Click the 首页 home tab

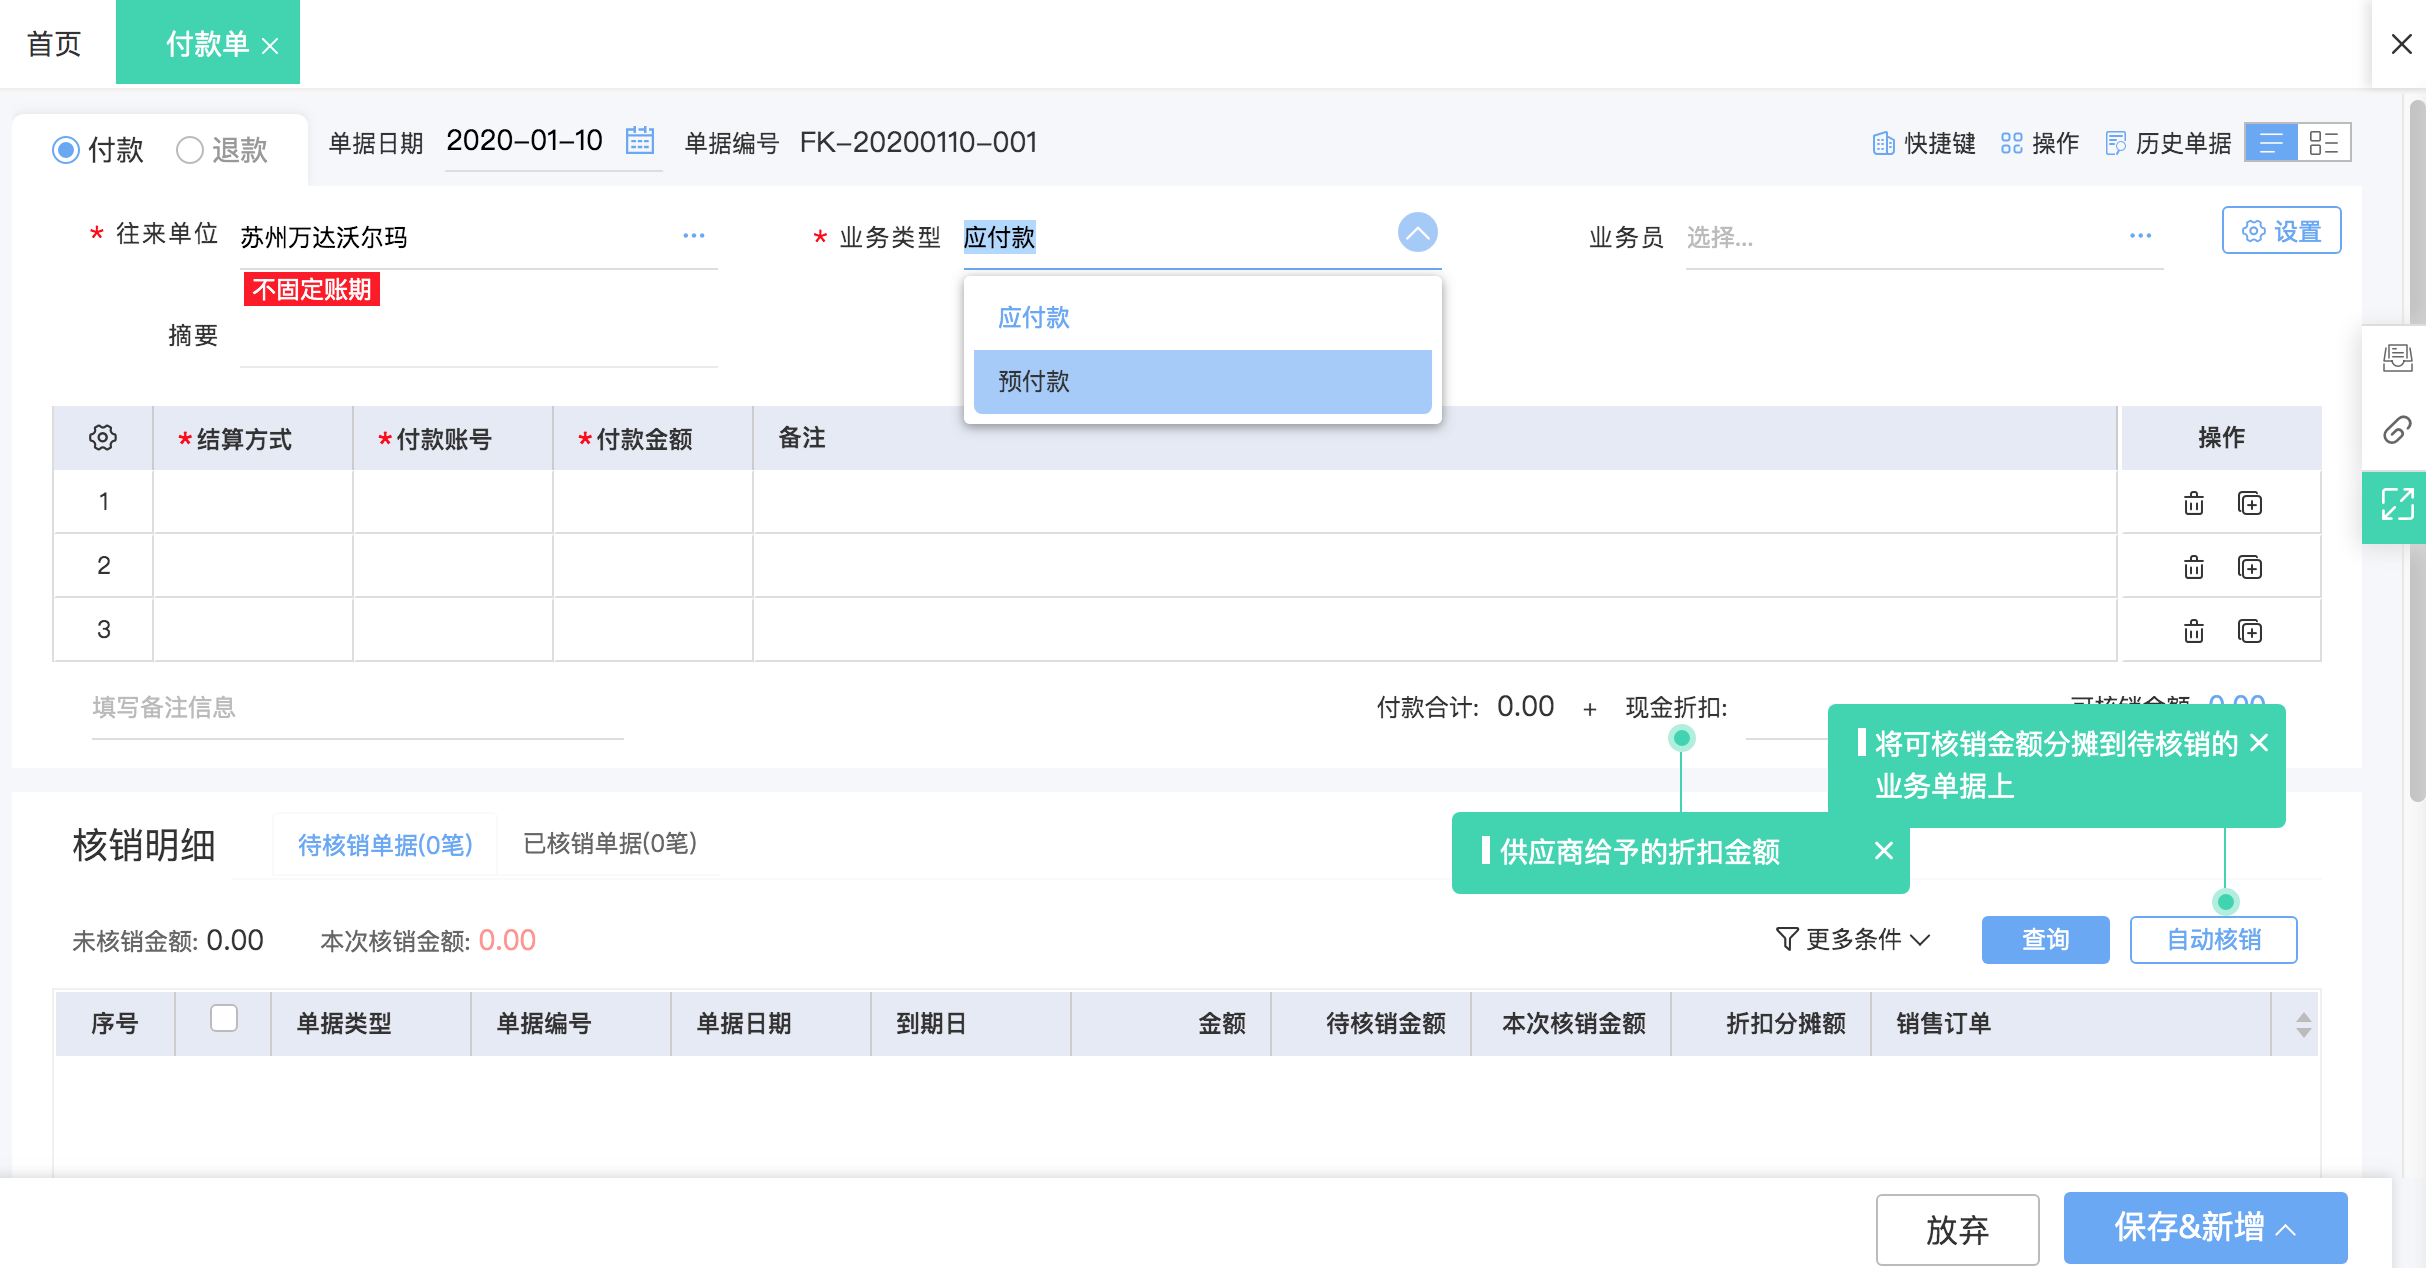[53, 43]
